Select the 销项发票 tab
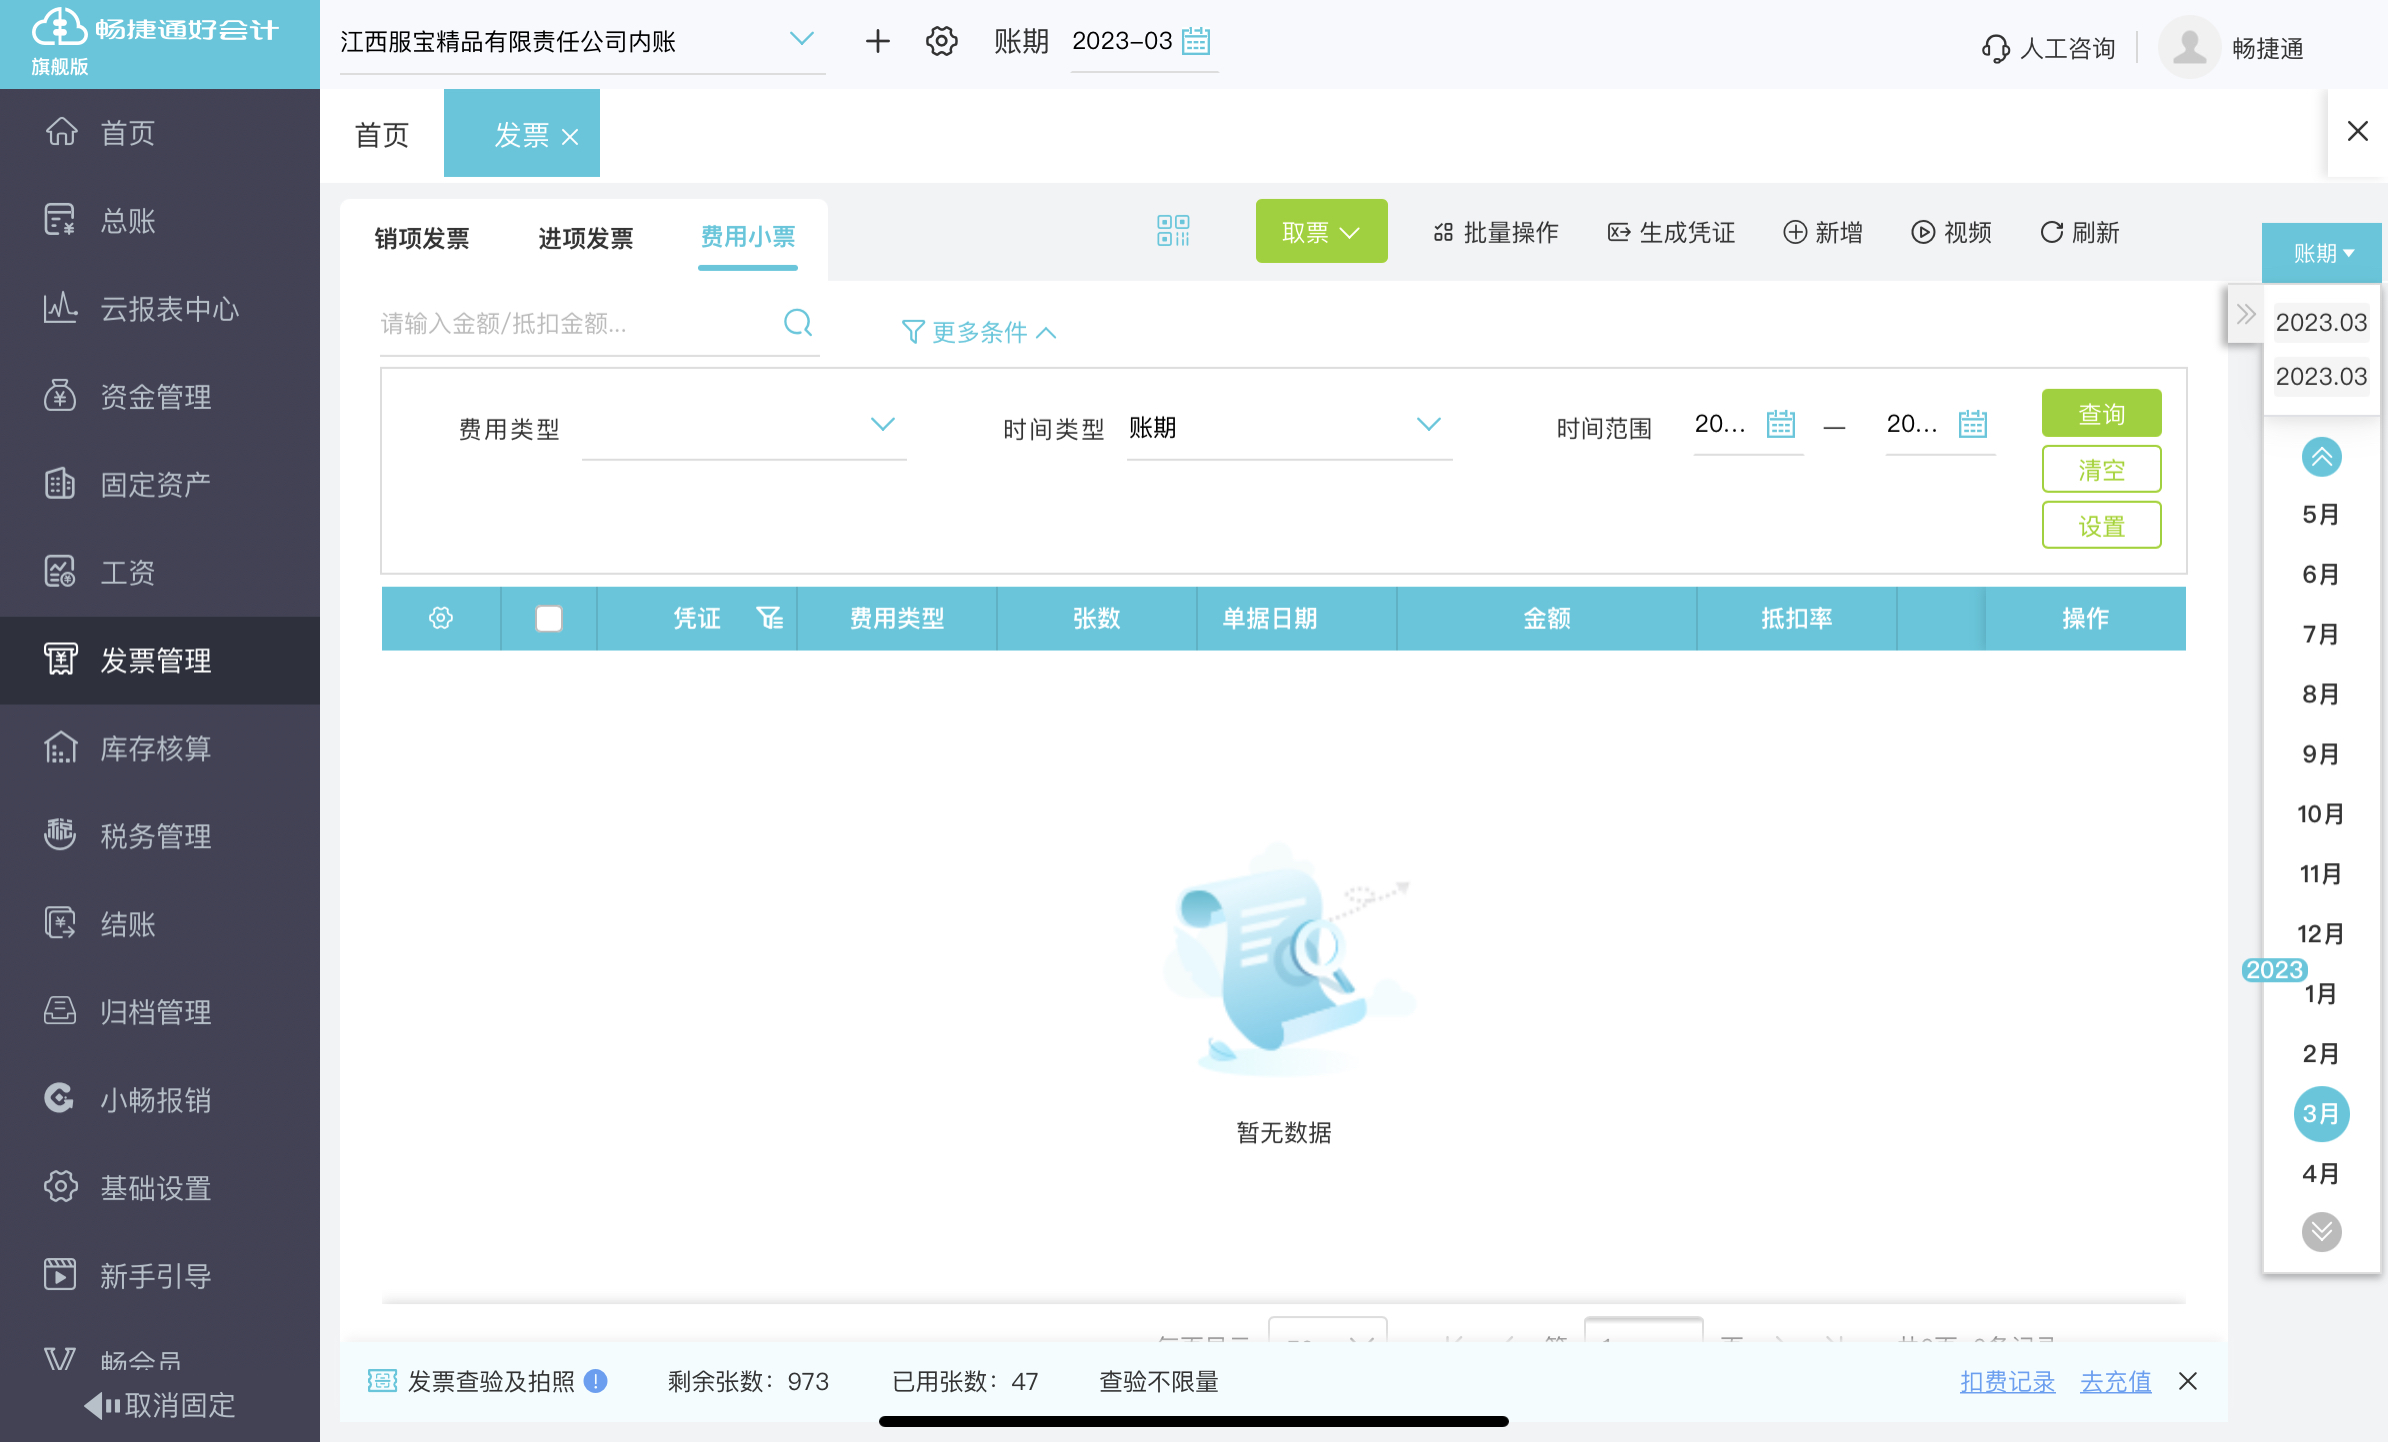 click(425, 237)
